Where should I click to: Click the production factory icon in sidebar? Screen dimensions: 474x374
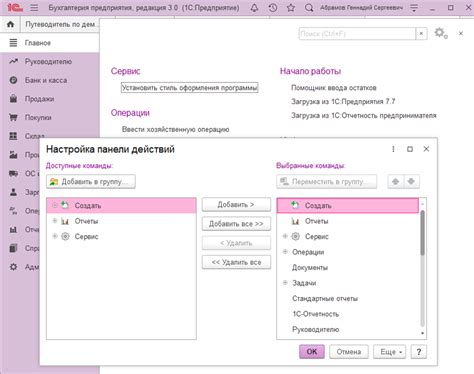coord(13,155)
